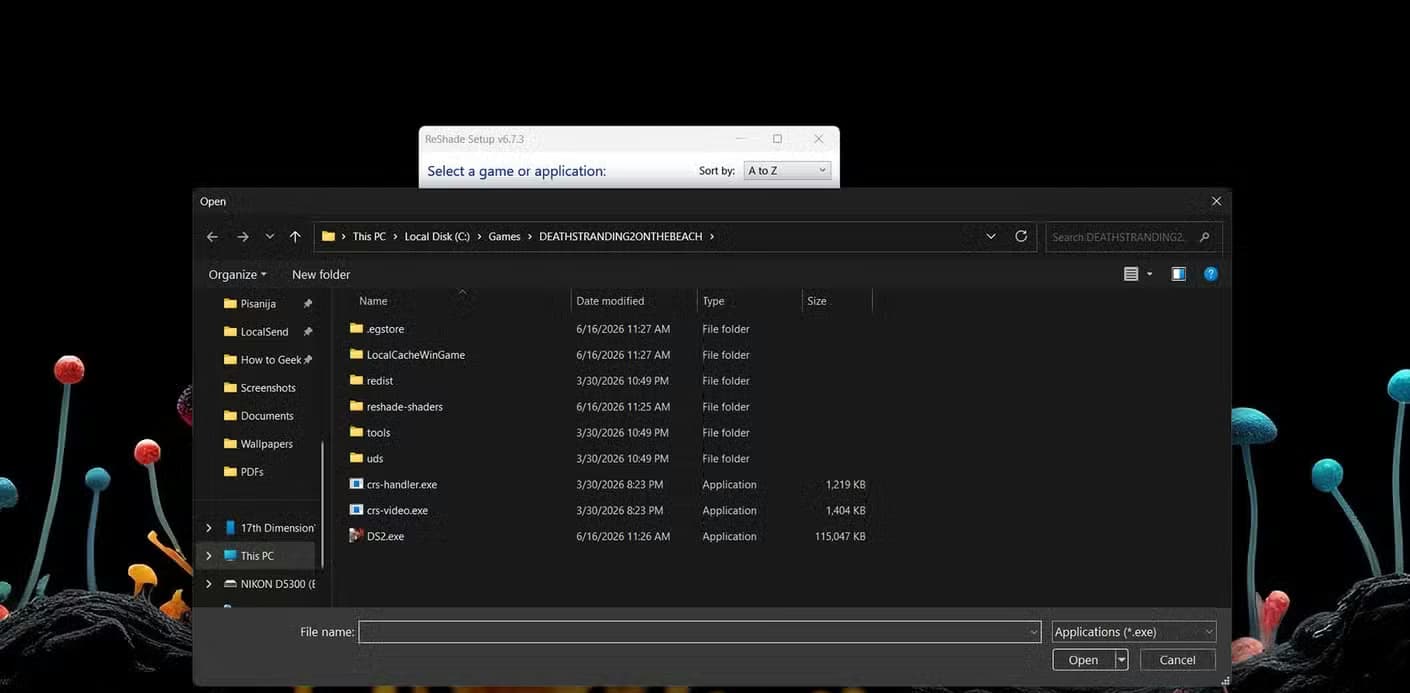Expand the This PC tree node

tap(208, 556)
